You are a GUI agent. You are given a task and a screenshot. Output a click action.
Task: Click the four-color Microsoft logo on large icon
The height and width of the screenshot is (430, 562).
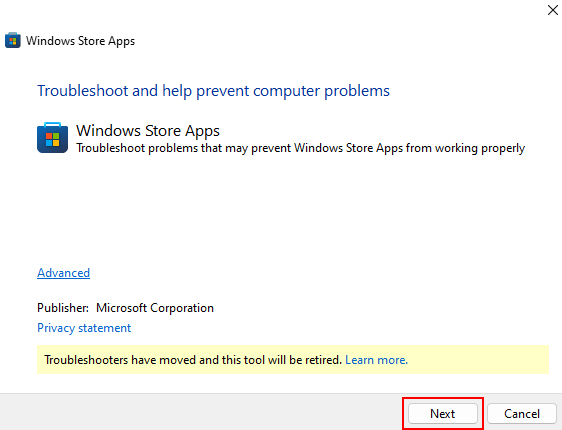52,140
